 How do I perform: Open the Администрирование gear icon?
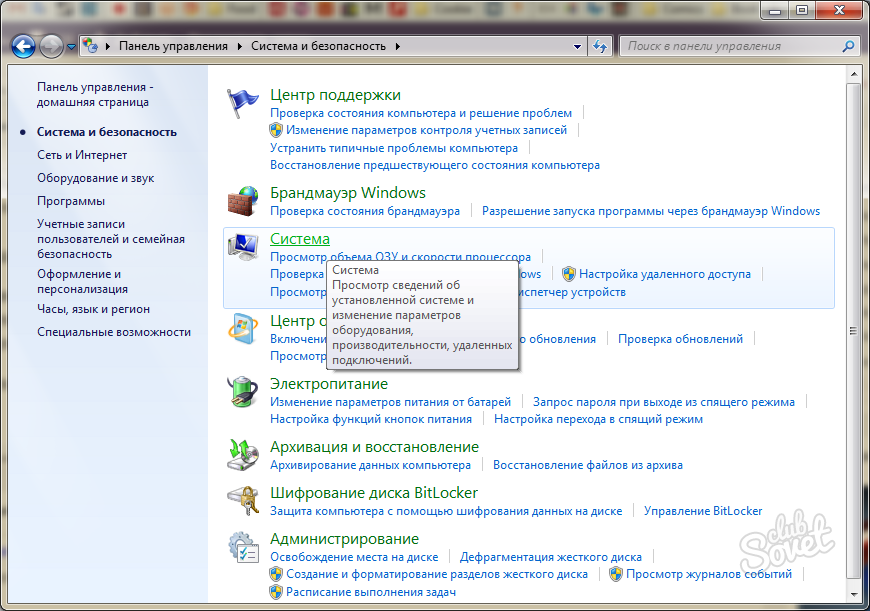243,547
